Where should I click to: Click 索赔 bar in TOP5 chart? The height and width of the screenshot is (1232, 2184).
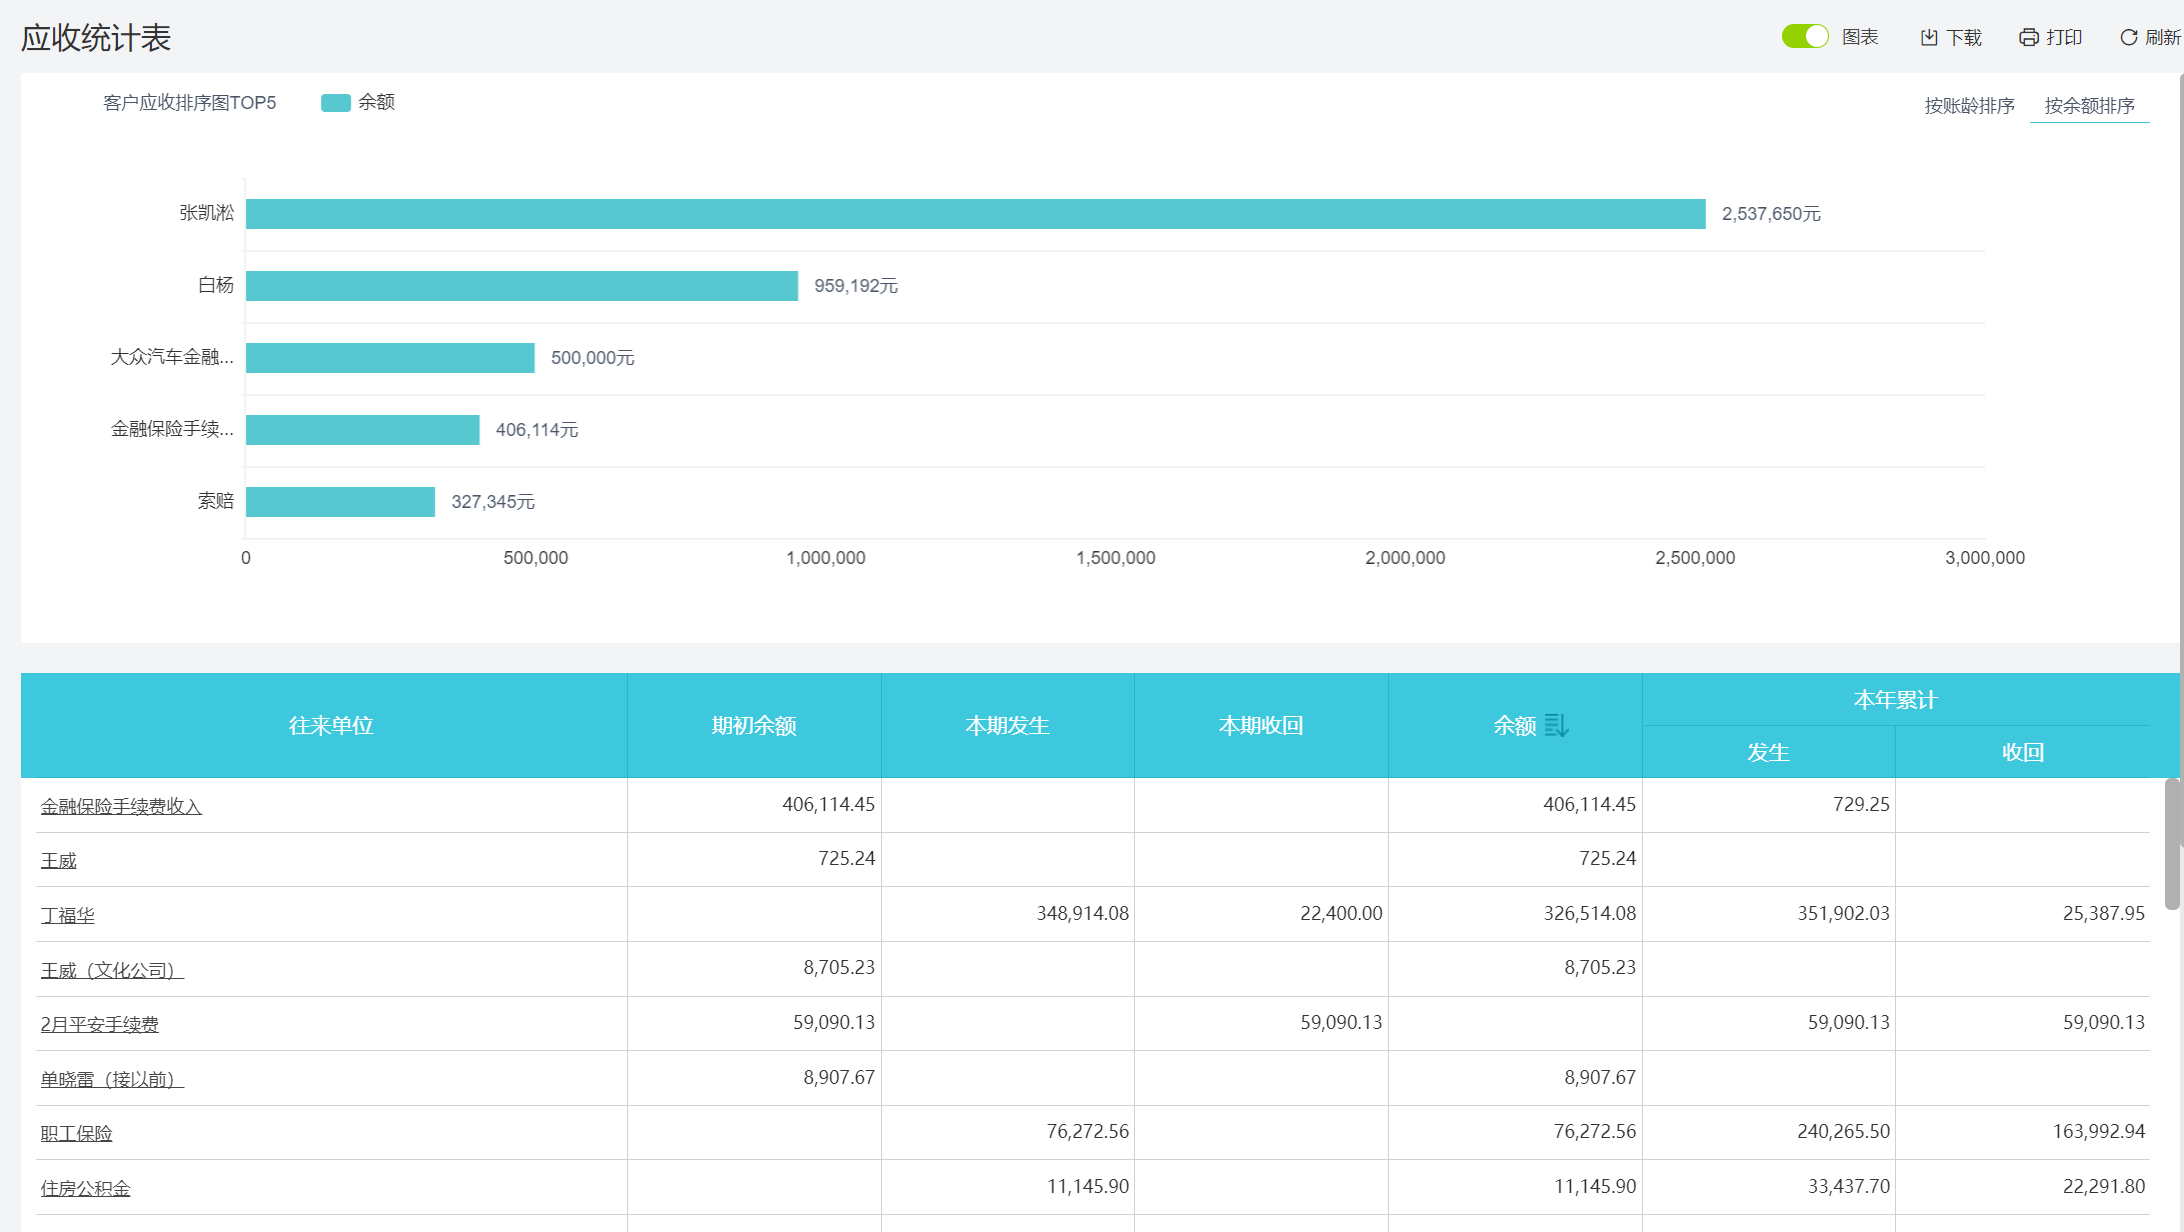(338, 501)
